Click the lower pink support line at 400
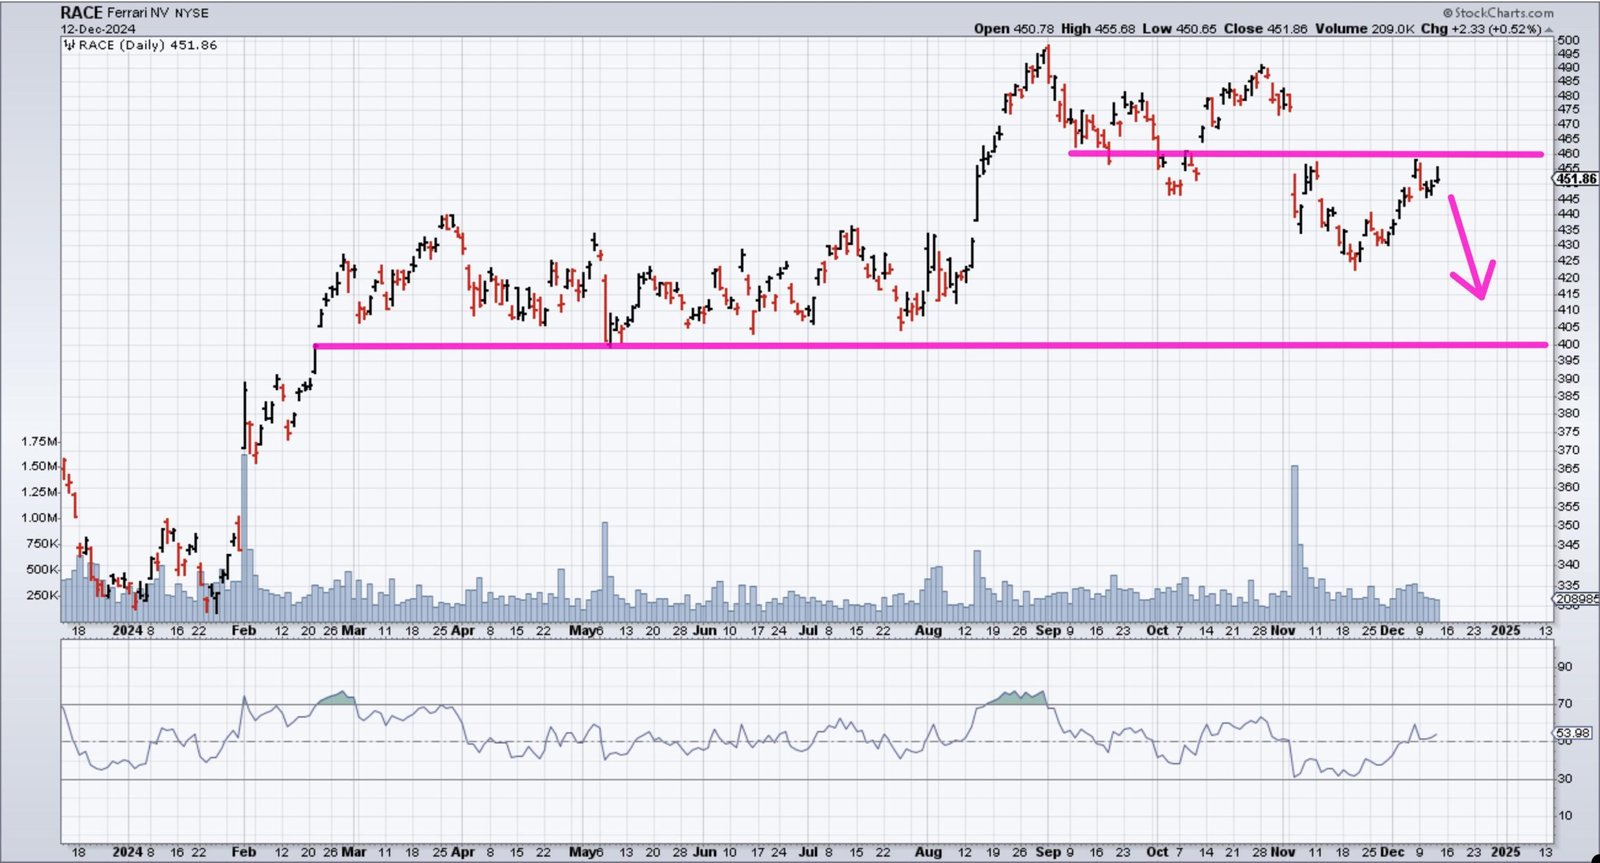This screenshot has width=1600, height=863. pos(900,346)
